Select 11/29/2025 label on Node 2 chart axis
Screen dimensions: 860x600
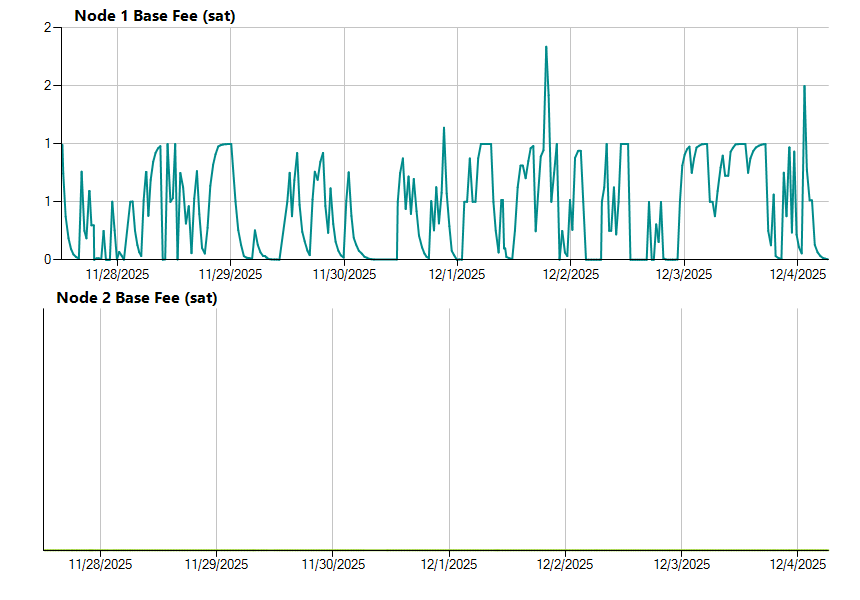pos(216,564)
